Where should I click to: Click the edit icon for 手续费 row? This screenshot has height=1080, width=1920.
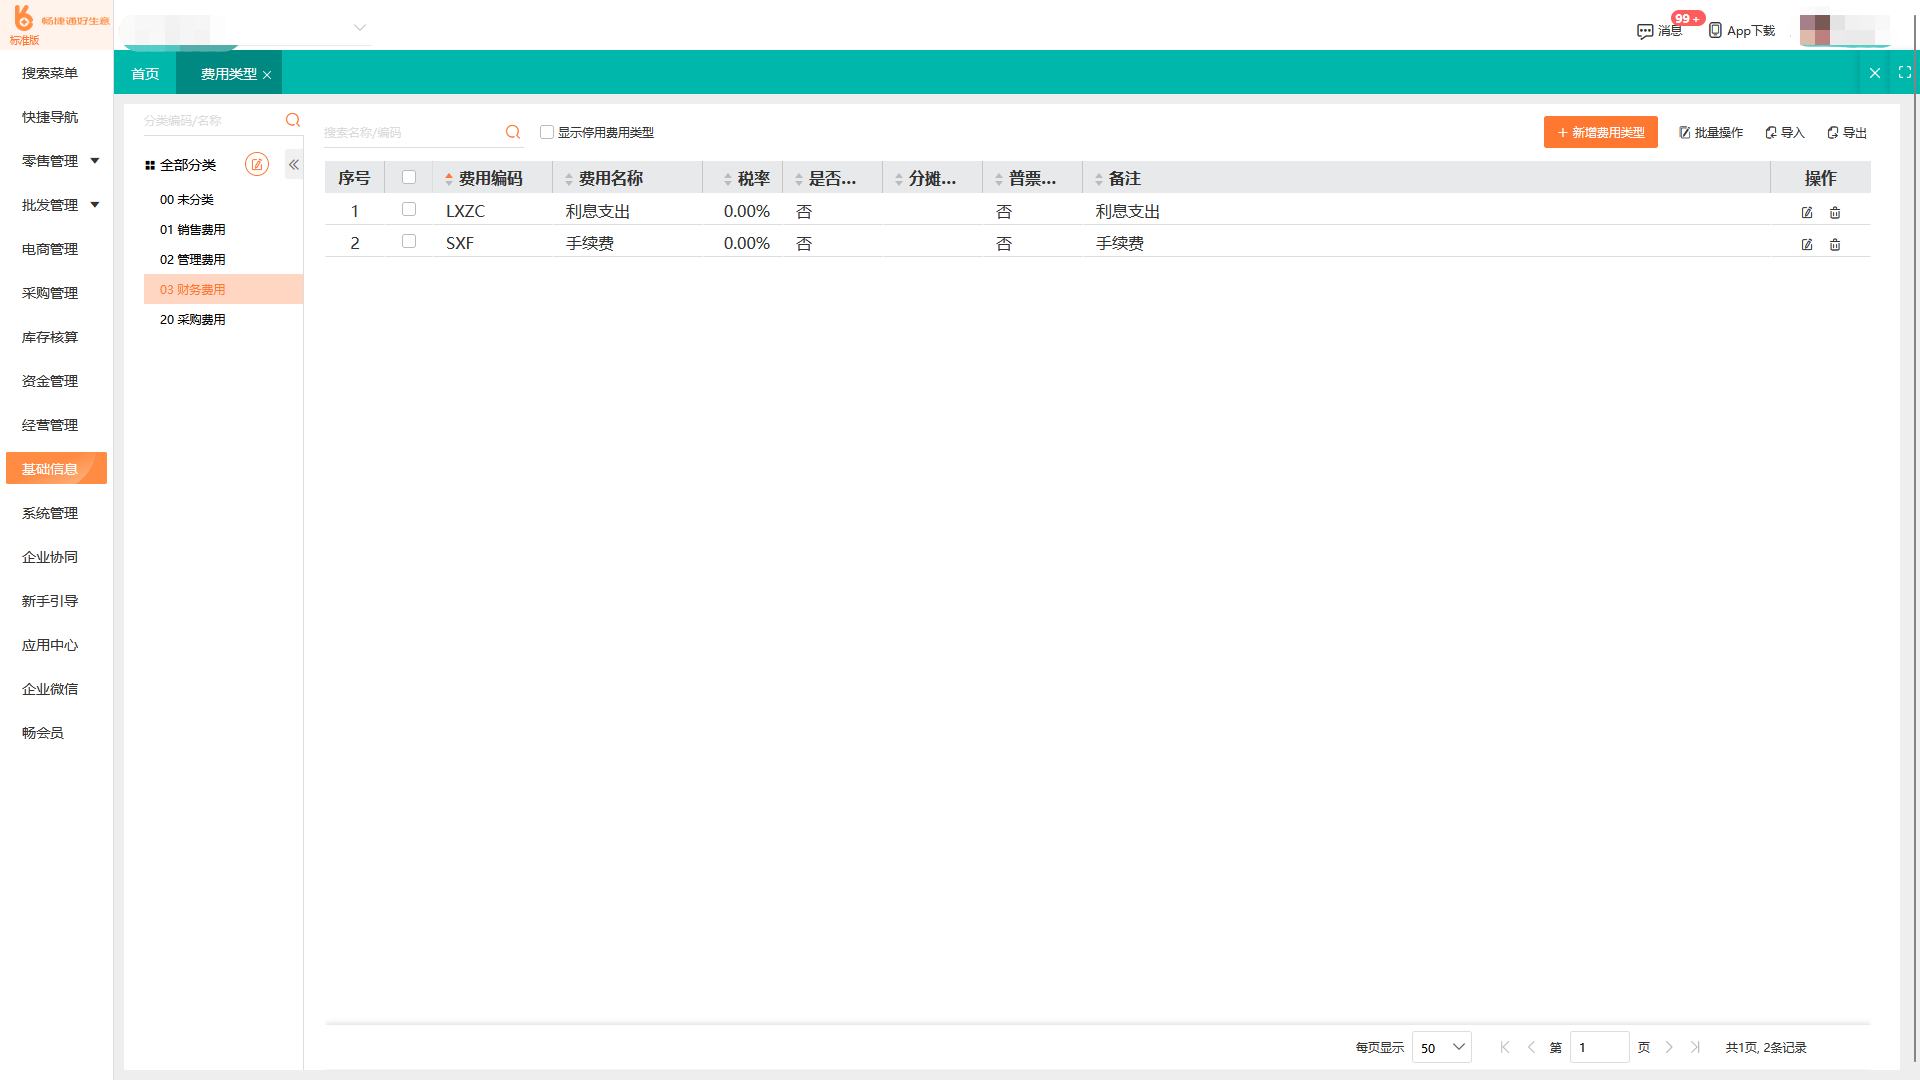coord(1807,243)
